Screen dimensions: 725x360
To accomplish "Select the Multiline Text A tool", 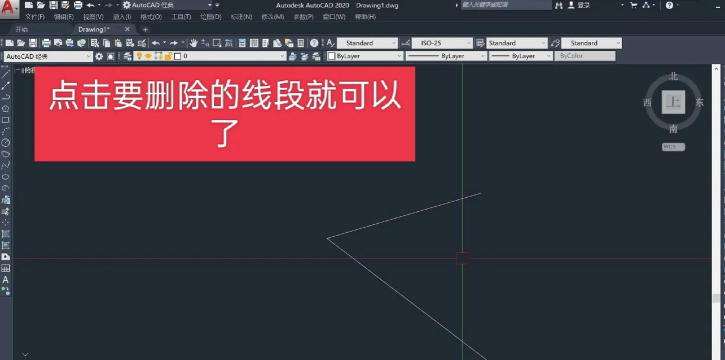I will point(6,280).
